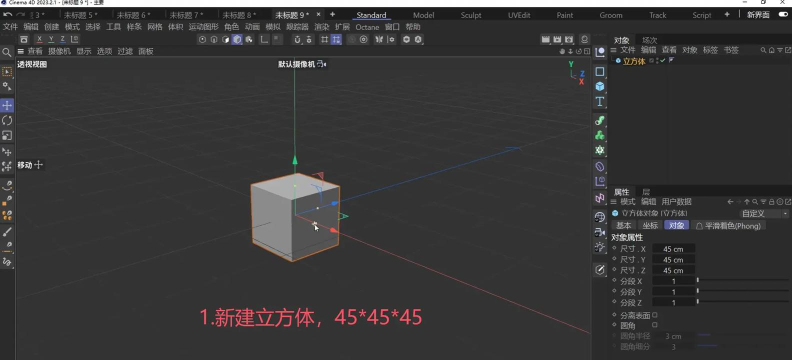
Task: Open the search magnifier in left toolbar
Action: click(x=7, y=53)
